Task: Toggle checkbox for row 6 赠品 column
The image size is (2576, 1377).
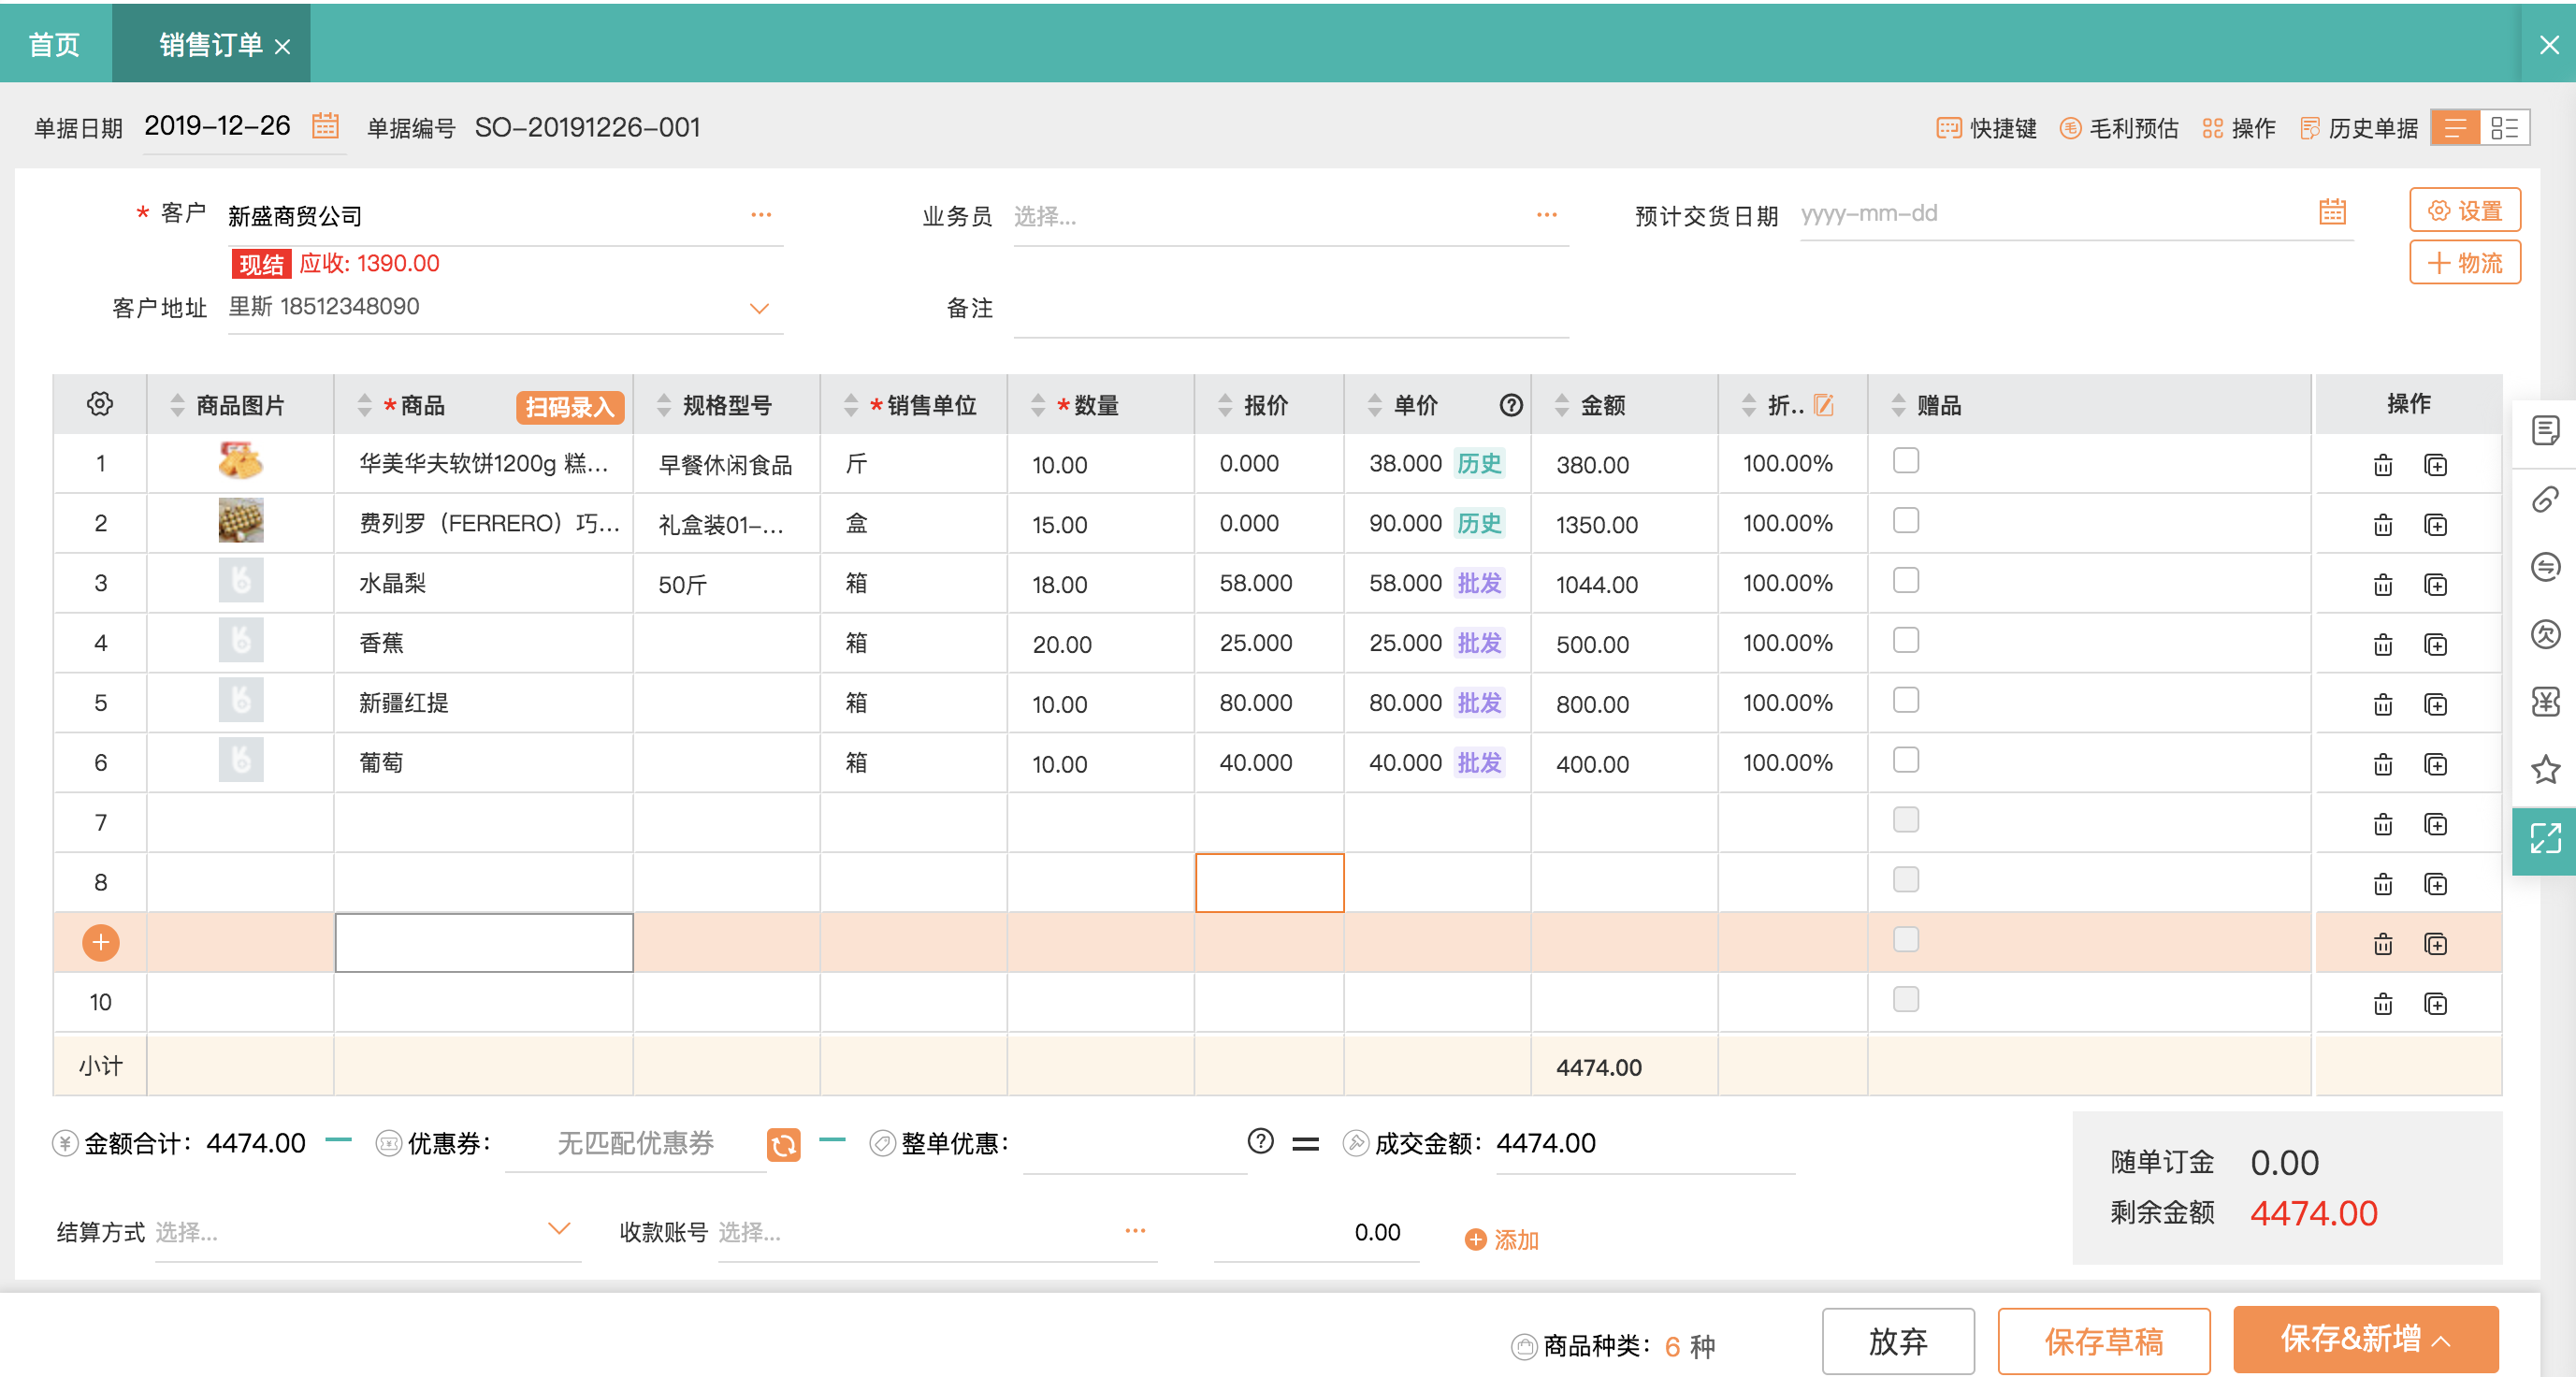Action: pyautogui.click(x=1906, y=763)
